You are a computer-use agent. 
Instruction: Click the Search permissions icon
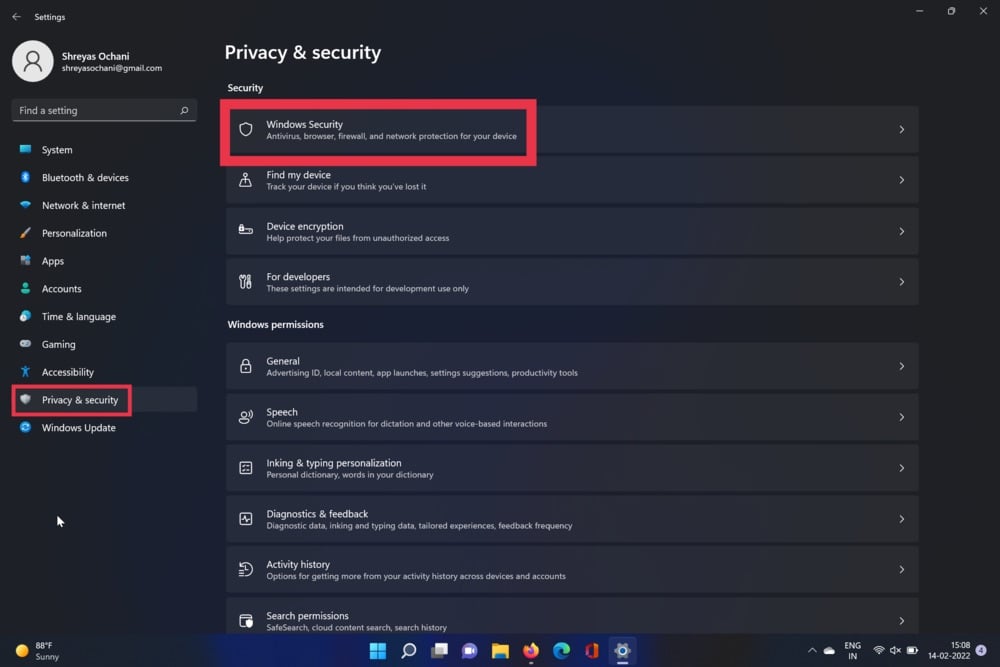pyautogui.click(x=246, y=620)
